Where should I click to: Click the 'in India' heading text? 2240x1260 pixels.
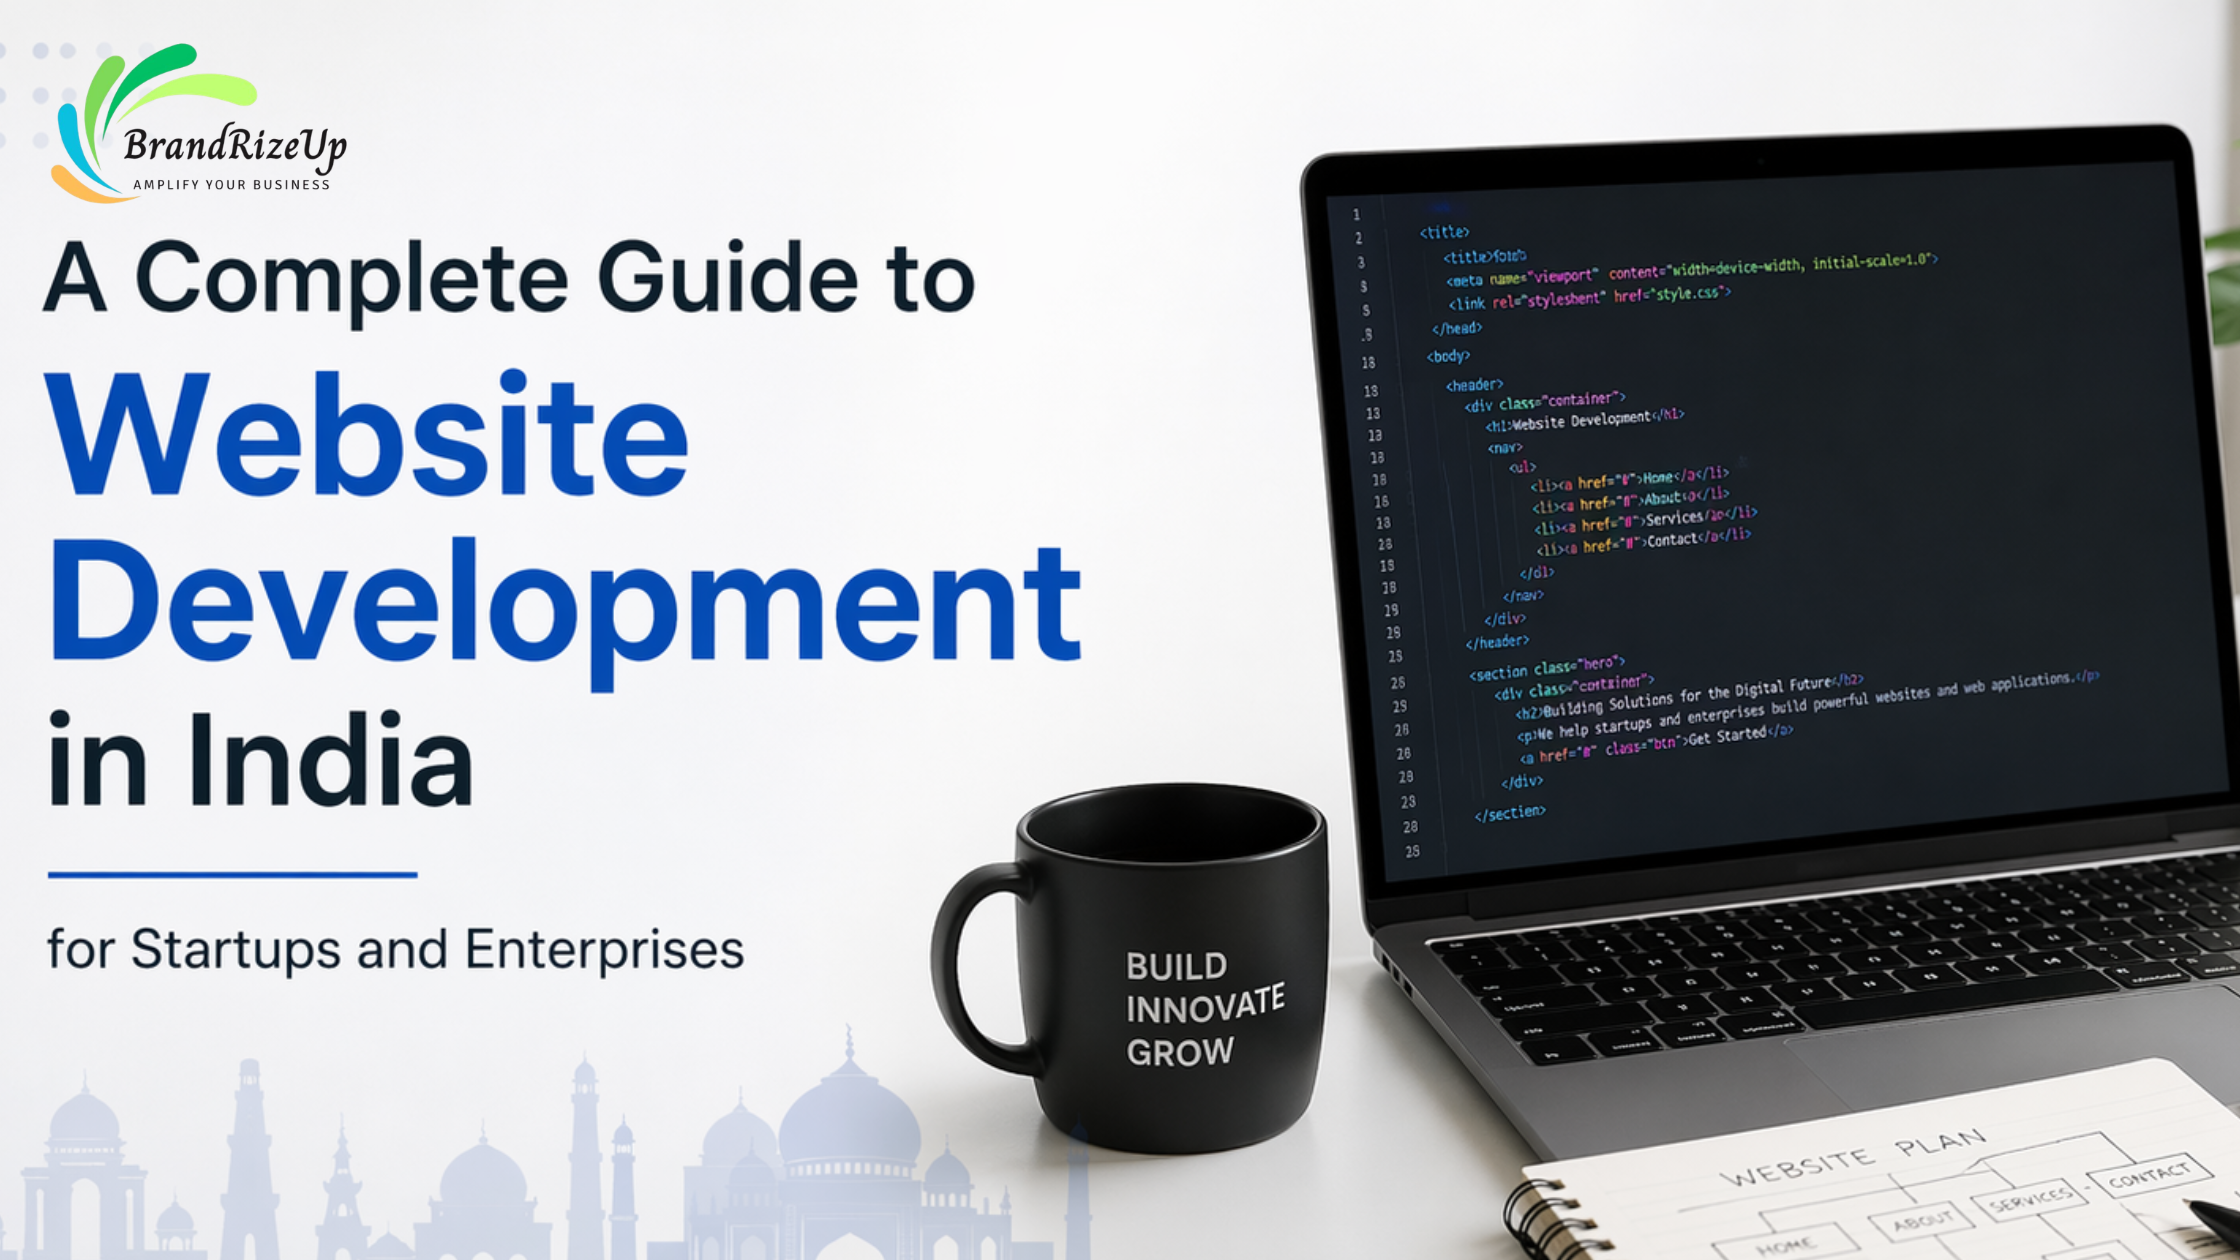[x=260, y=760]
